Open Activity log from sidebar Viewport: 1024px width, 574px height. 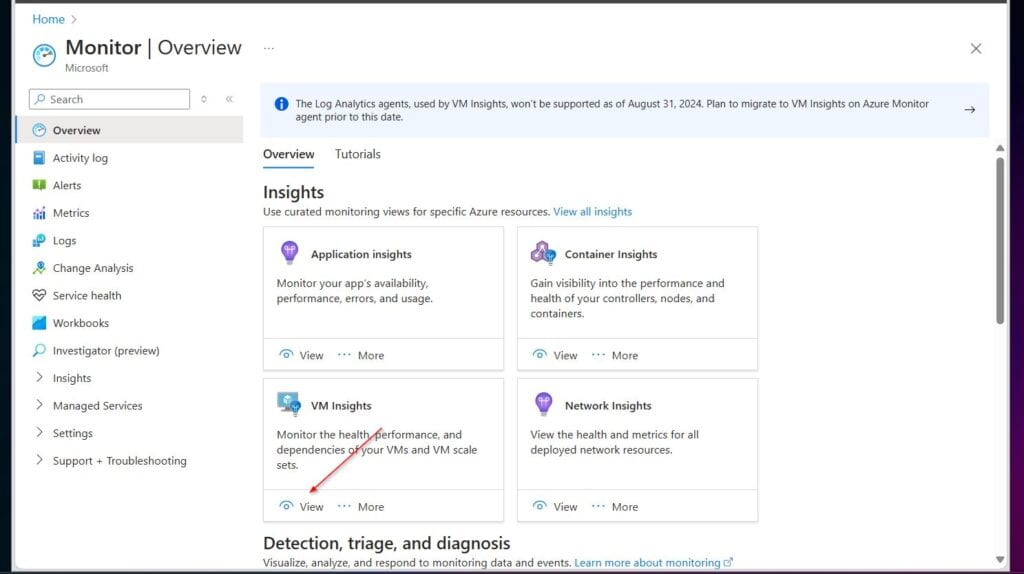(129, 157)
